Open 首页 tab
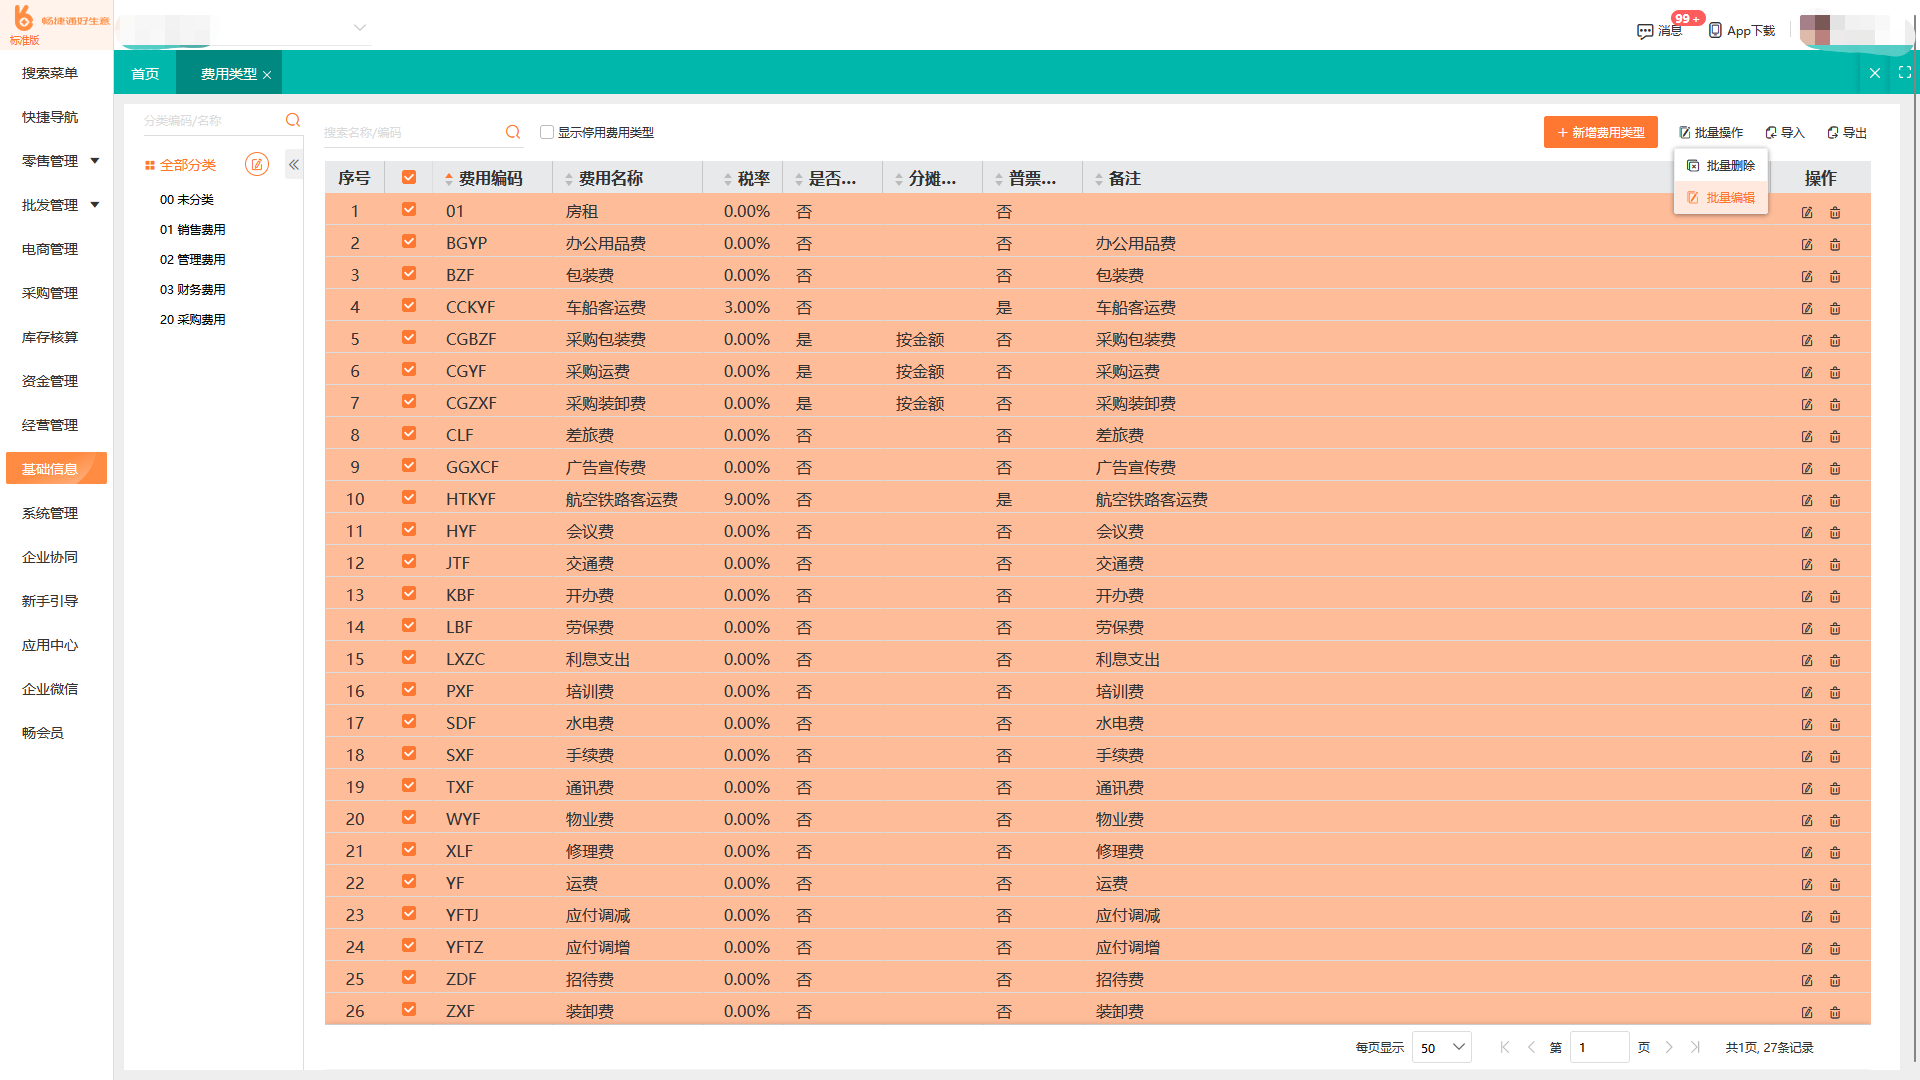1920x1080 pixels. [145, 74]
